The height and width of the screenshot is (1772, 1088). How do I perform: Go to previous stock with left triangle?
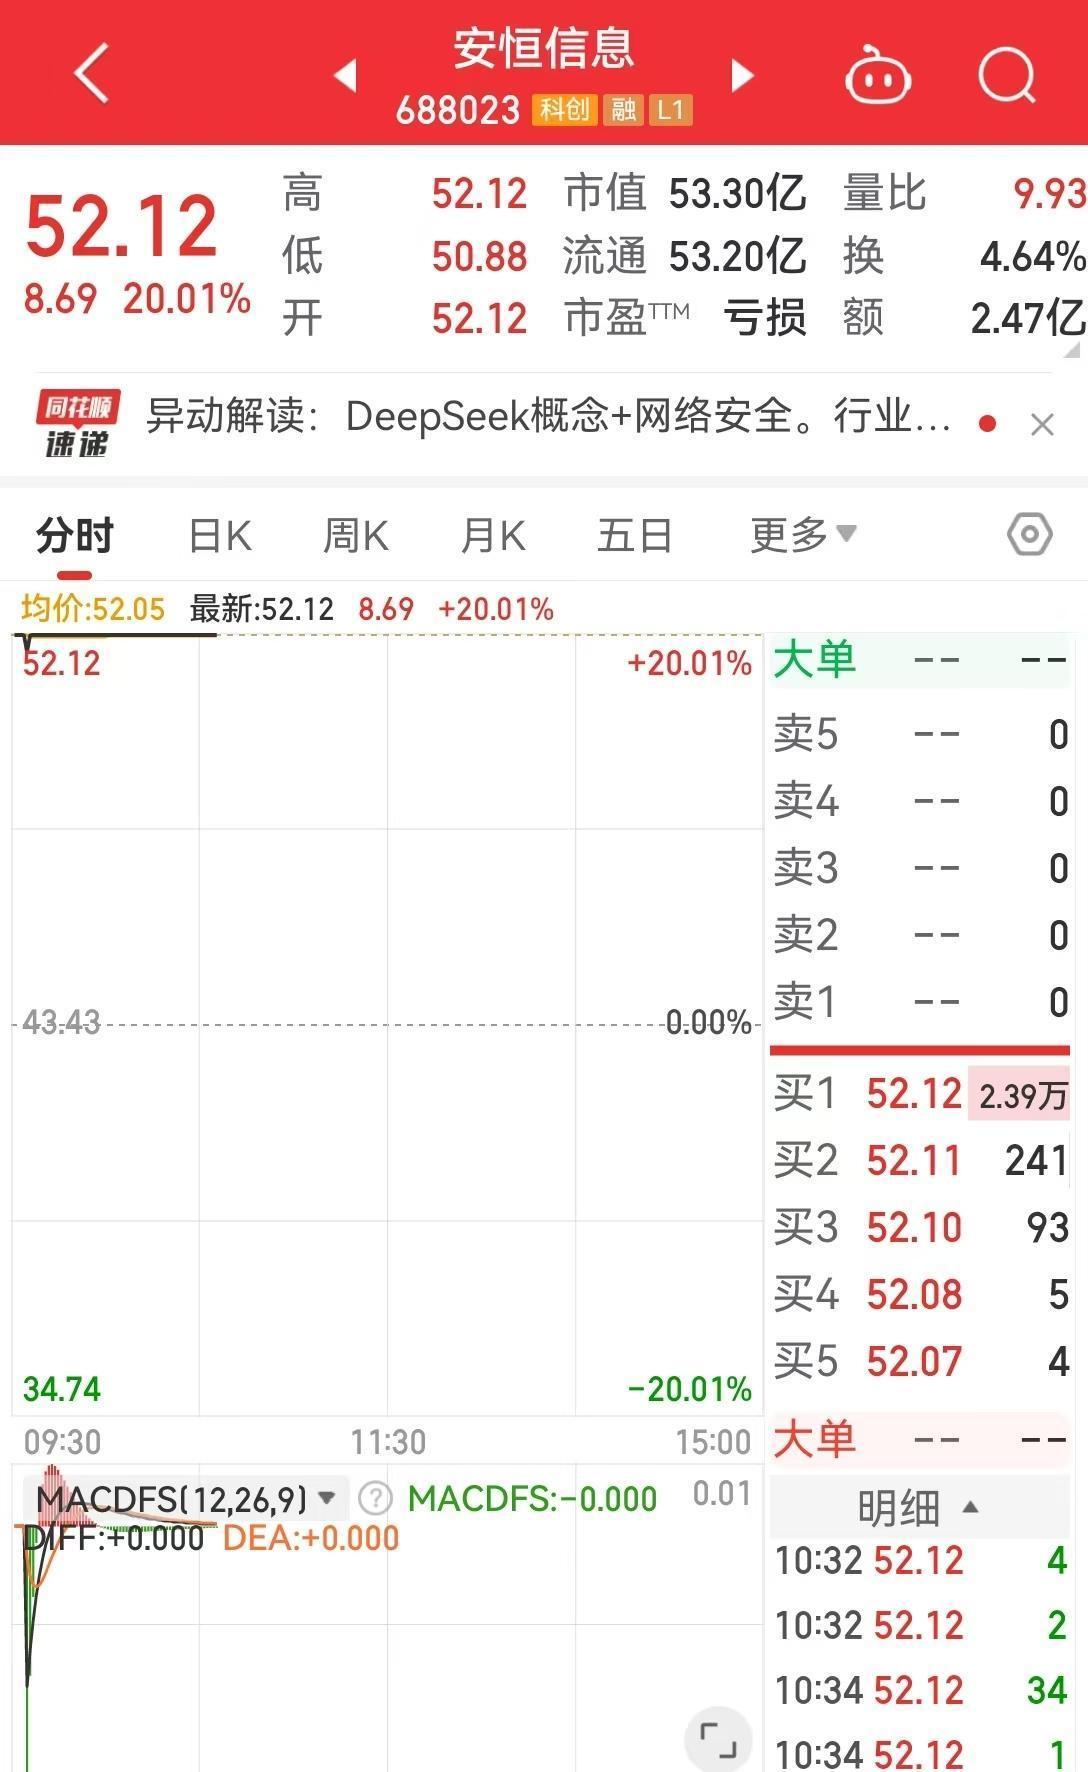(345, 75)
